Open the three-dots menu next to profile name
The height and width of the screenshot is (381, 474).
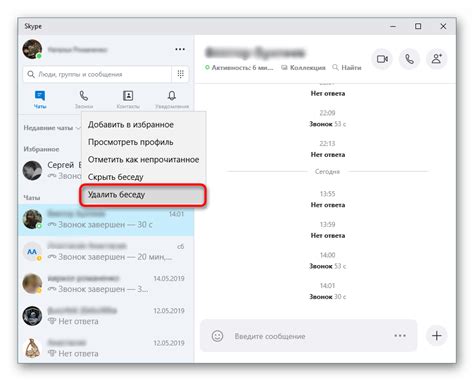click(x=180, y=49)
